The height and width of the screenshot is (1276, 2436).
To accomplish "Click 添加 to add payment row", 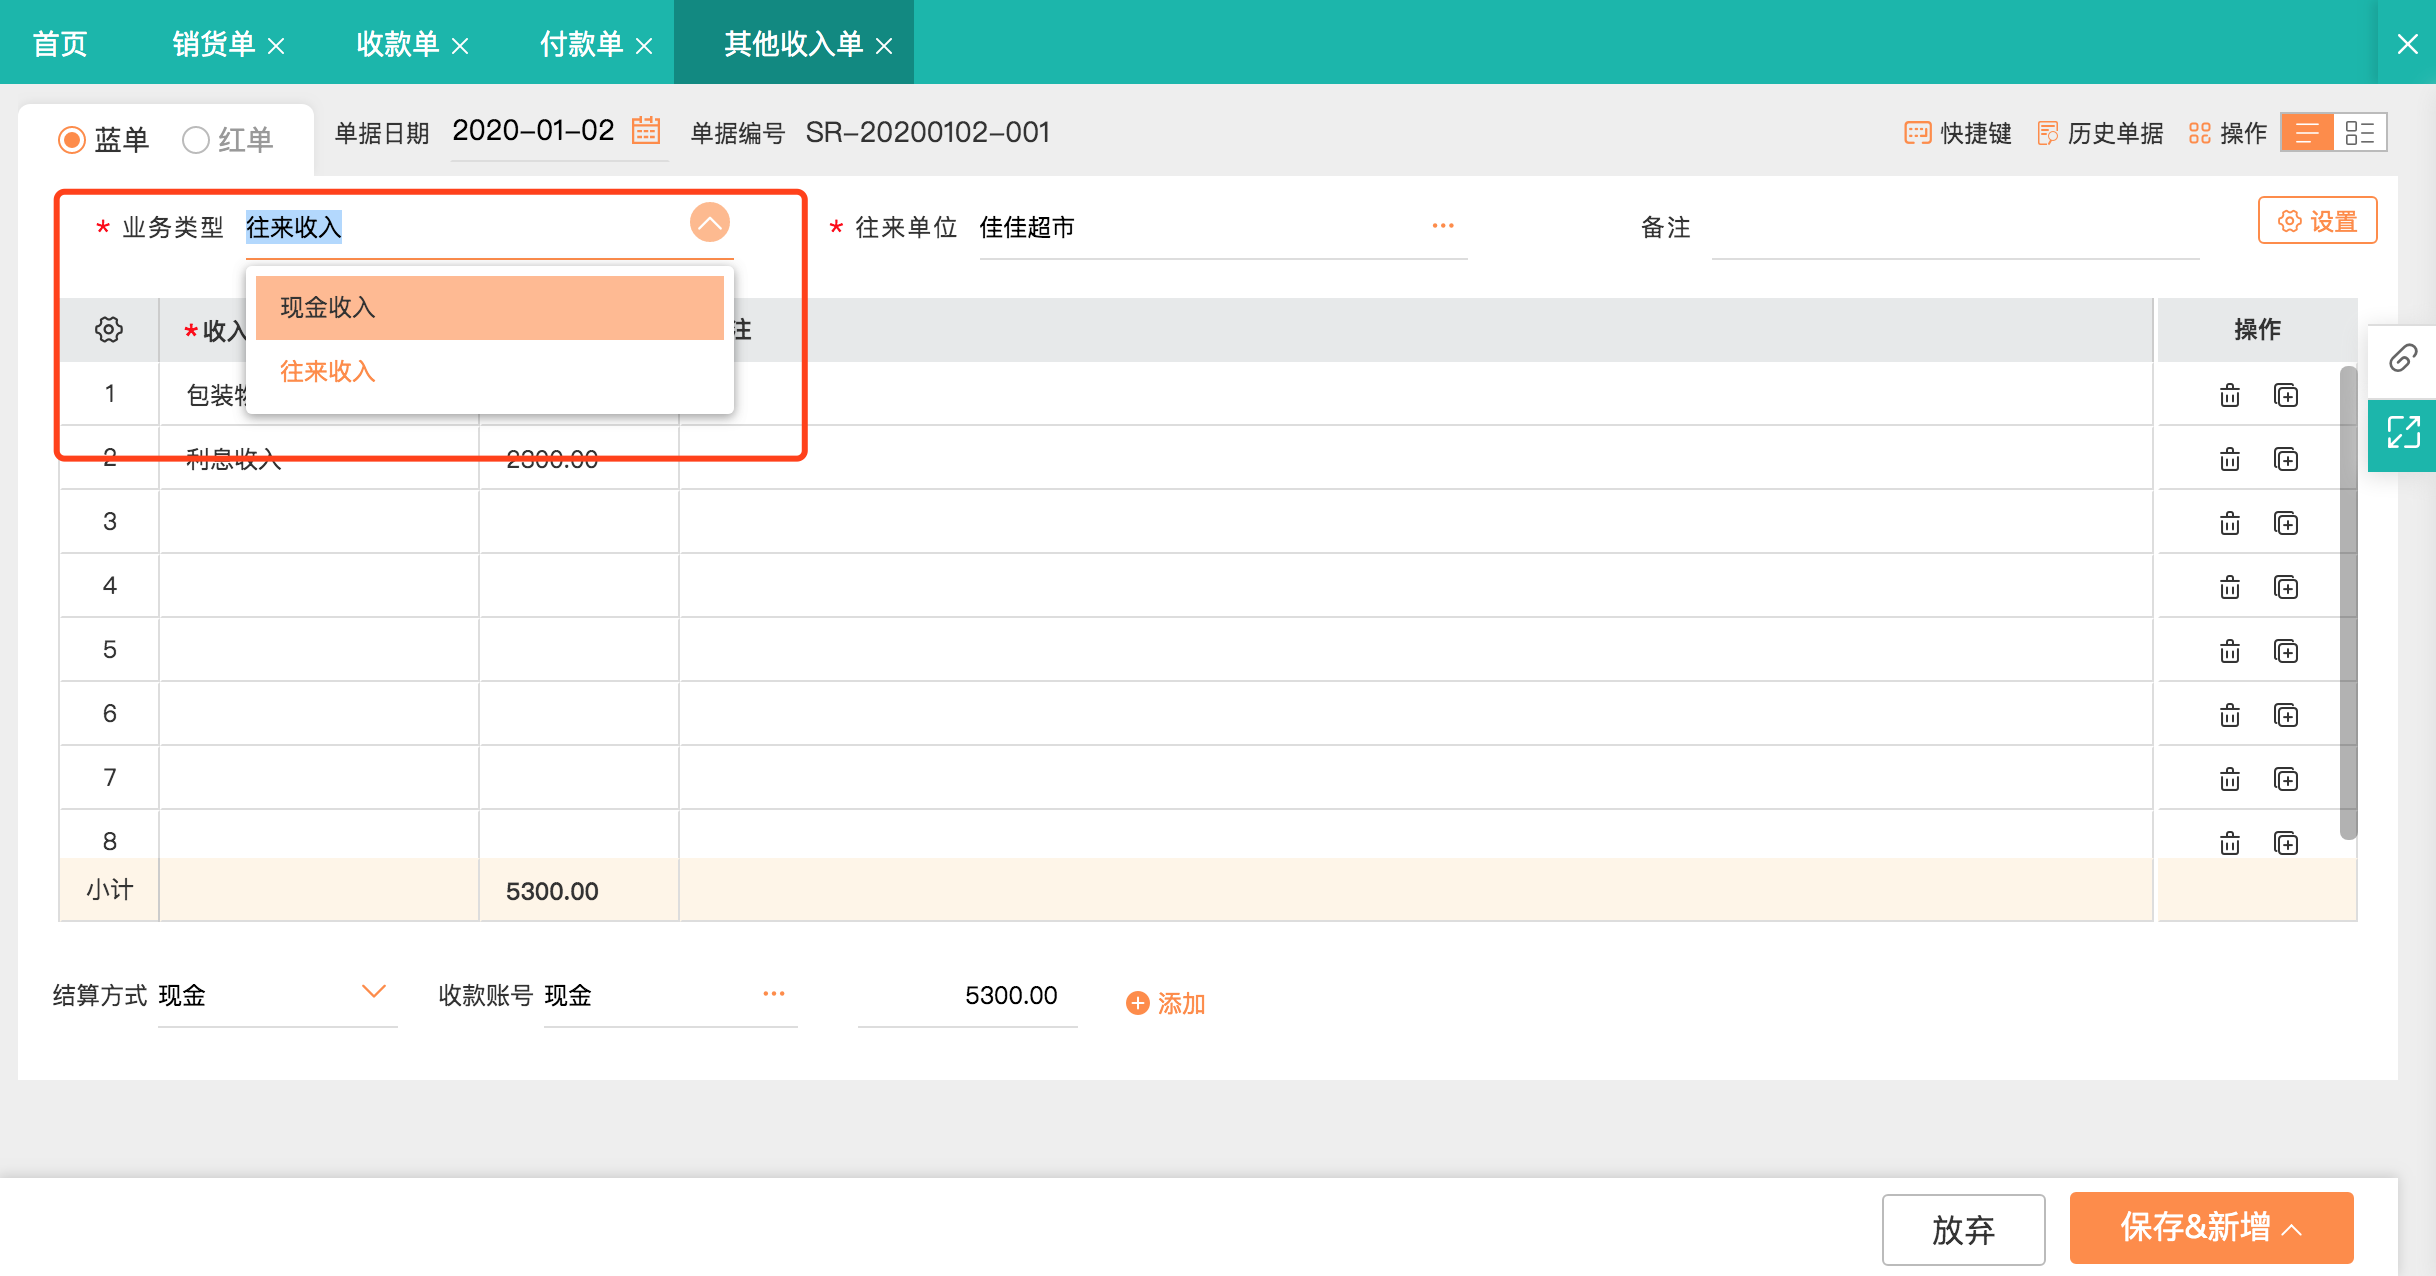I will (1165, 1004).
